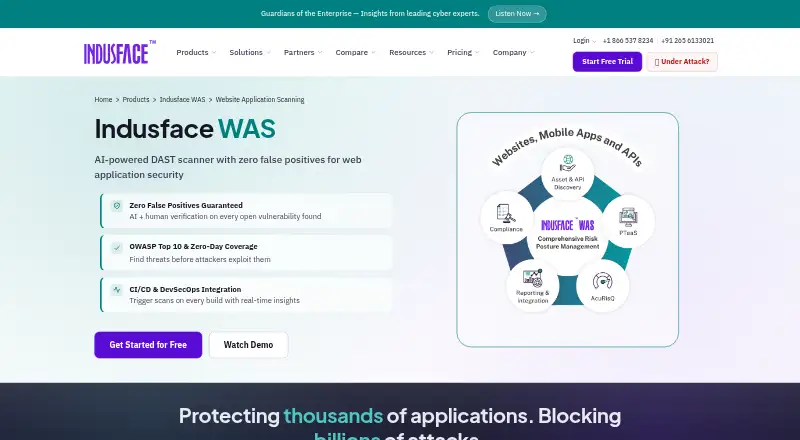
Task: Click Website Application Scanning breadcrumb
Action: click(x=260, y=100)
